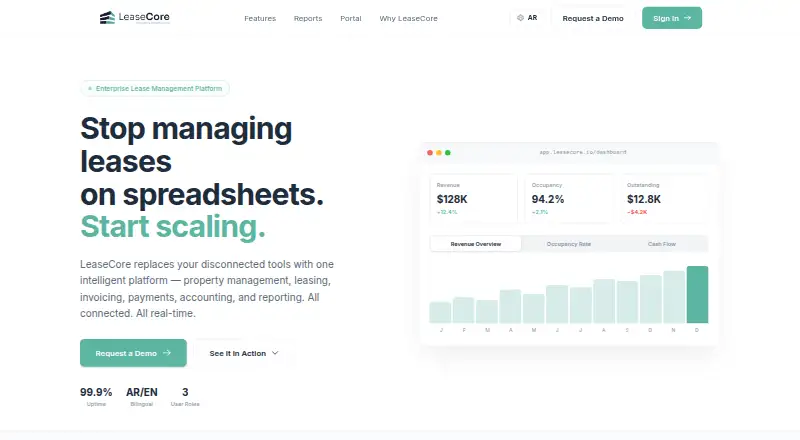This screenshot has width=800, height=440.
Task: Click the small dot in Enterprise platform badge
Action: [90, 88]
